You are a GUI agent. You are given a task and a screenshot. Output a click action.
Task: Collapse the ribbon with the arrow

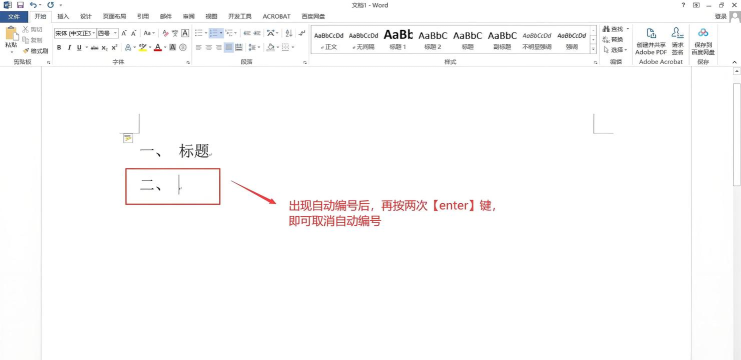pyautogui.click(x=735, y=62)
